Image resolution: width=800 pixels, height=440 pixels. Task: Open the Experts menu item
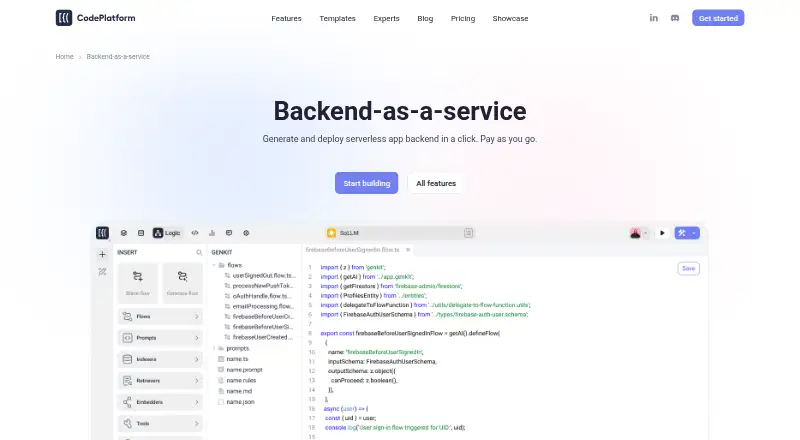tap(386, 18)
